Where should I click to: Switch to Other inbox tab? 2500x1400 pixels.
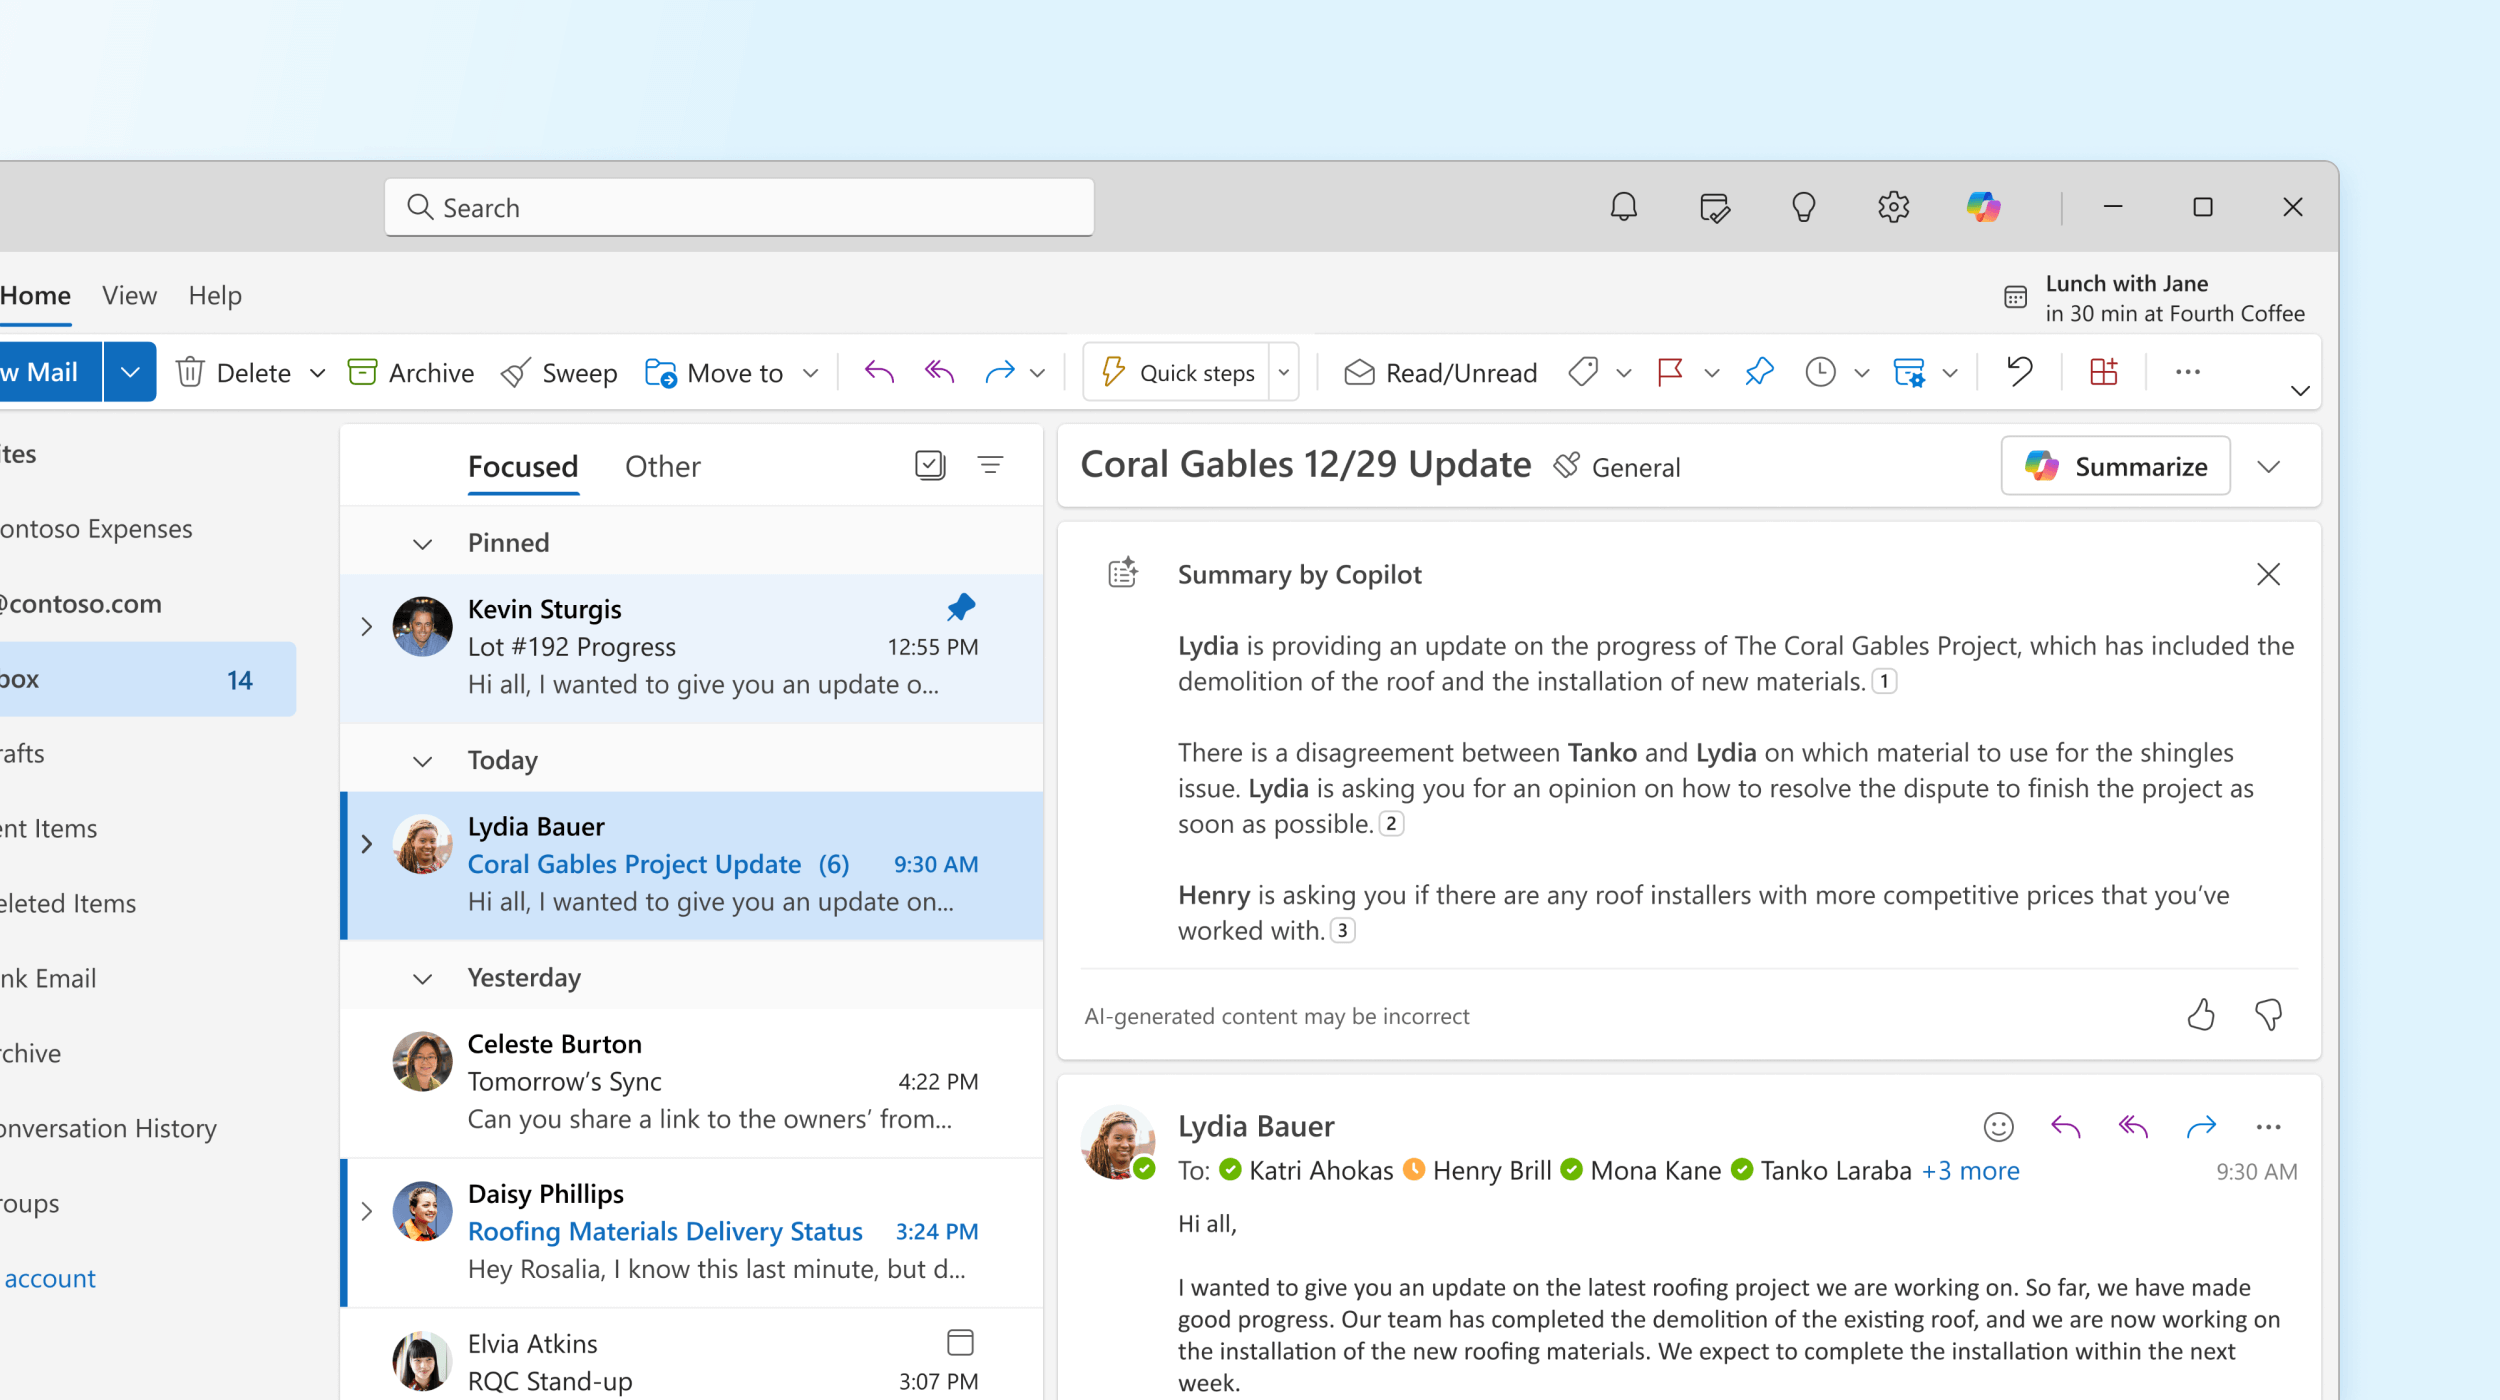coord(661,464)
